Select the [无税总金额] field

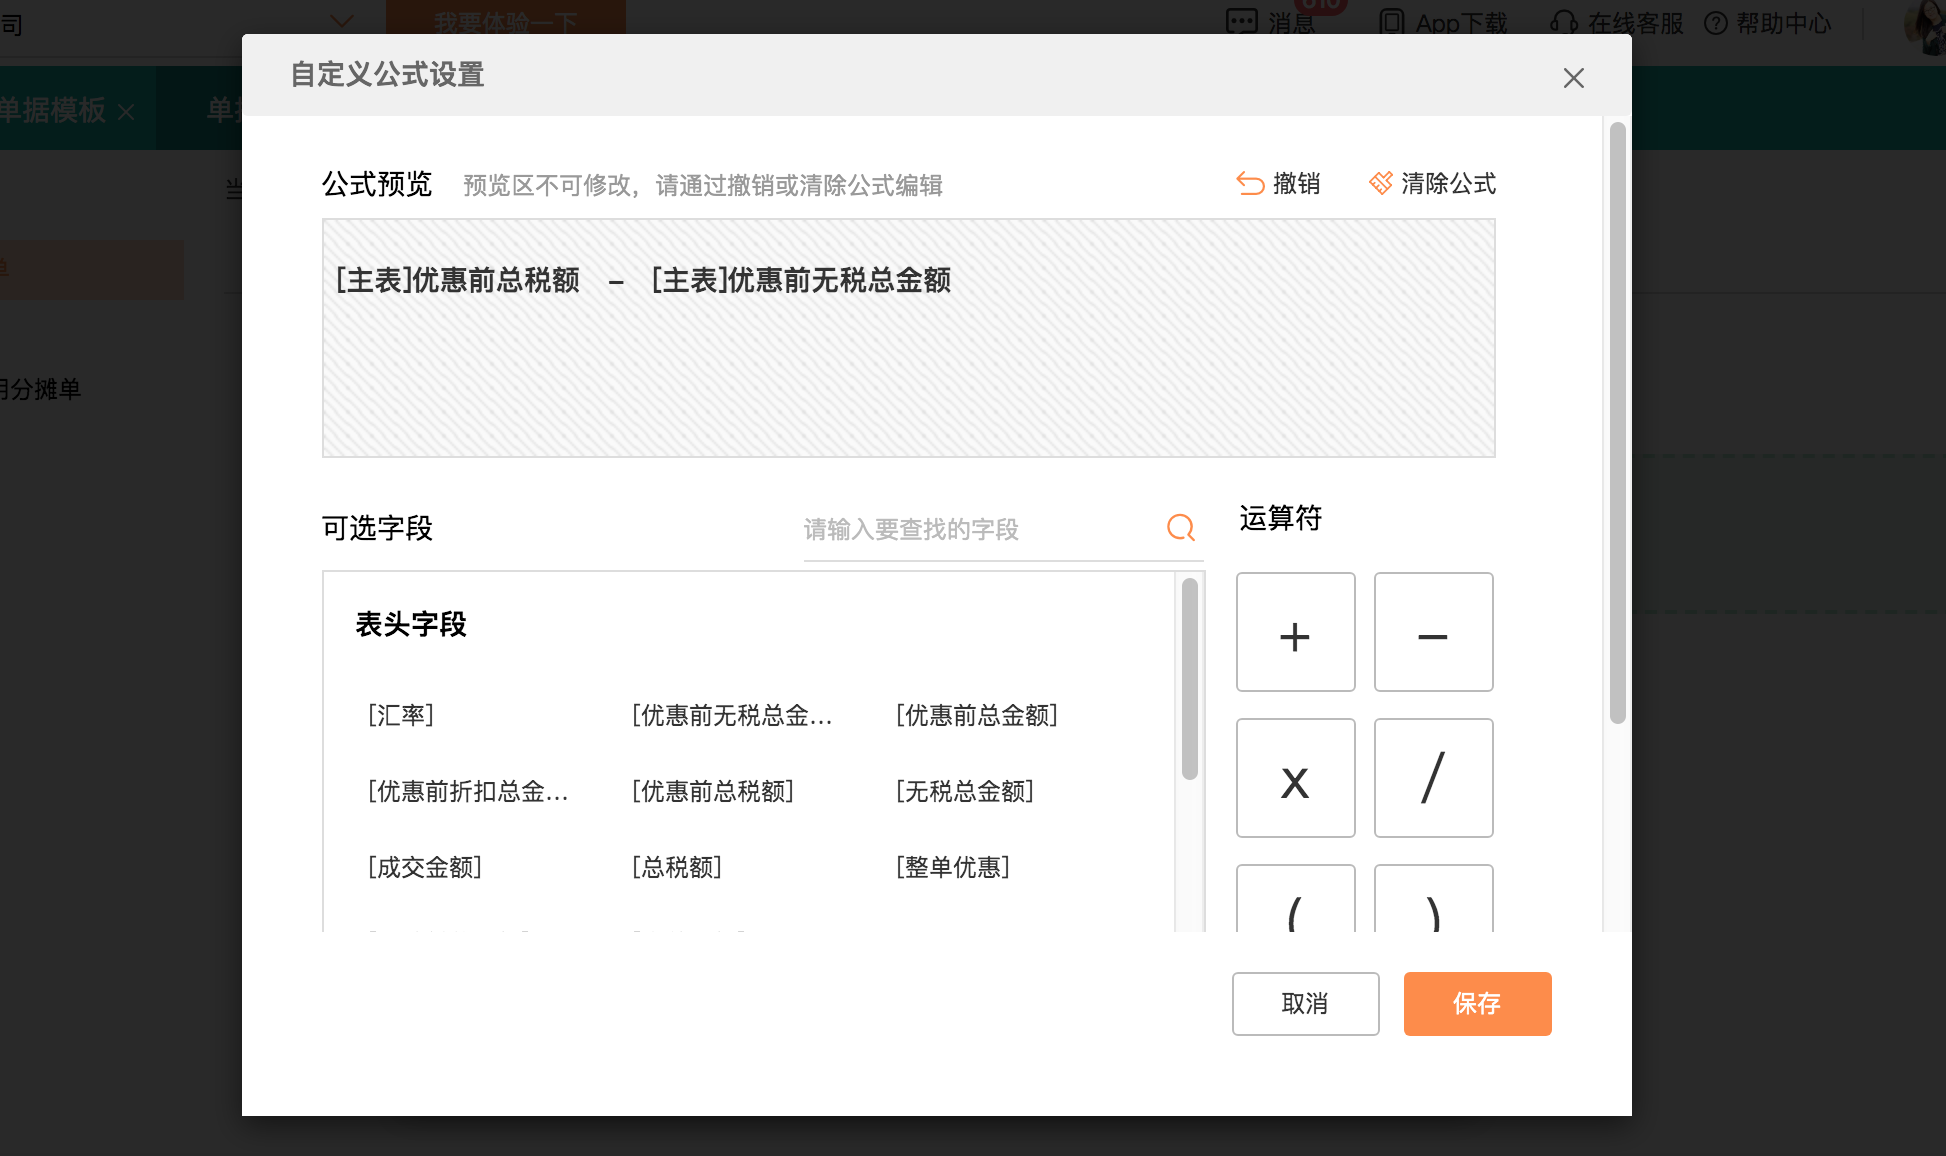(x=963, y=791)
